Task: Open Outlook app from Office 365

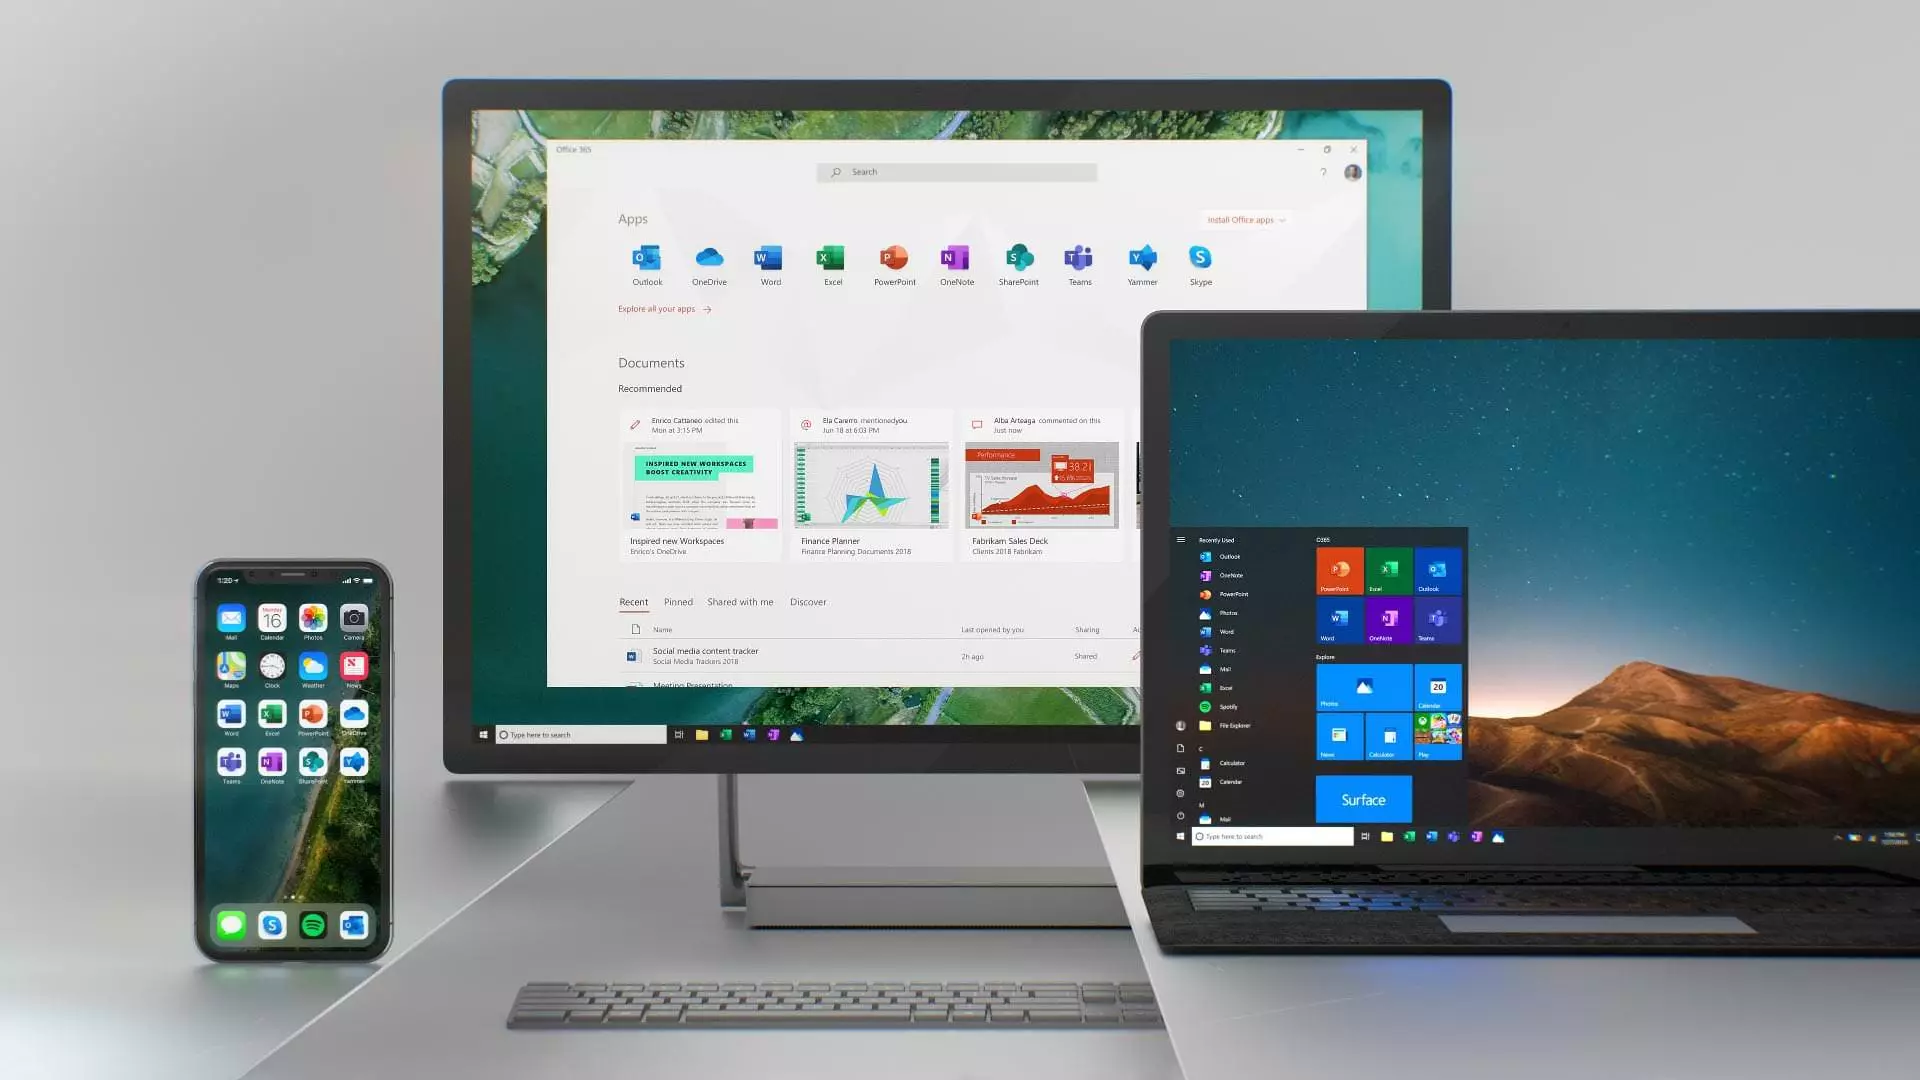Action: [645, 261]
